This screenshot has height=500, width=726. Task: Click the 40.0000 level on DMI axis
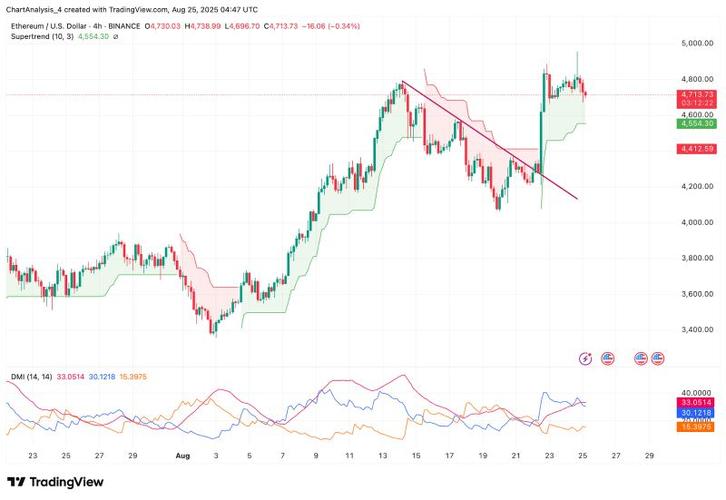(x=695, y=392)
